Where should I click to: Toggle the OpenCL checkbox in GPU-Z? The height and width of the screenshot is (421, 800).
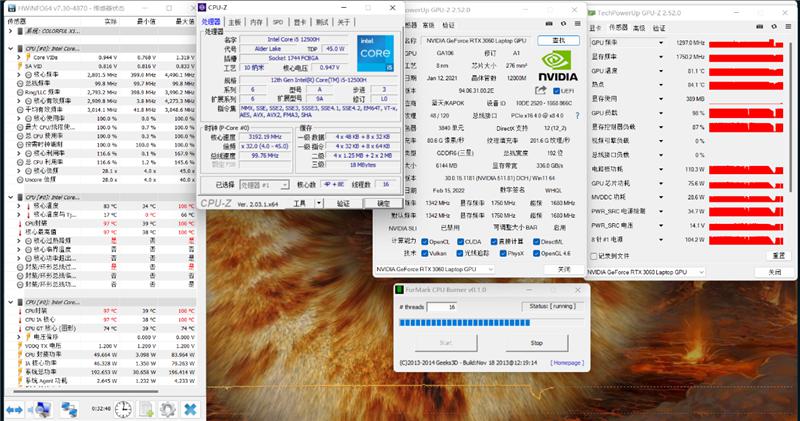point(423,241)
